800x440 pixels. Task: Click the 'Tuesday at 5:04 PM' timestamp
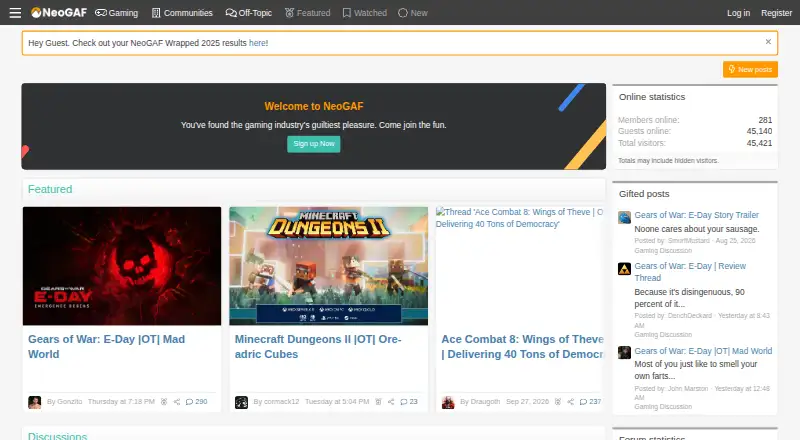(x=337, y=402)
